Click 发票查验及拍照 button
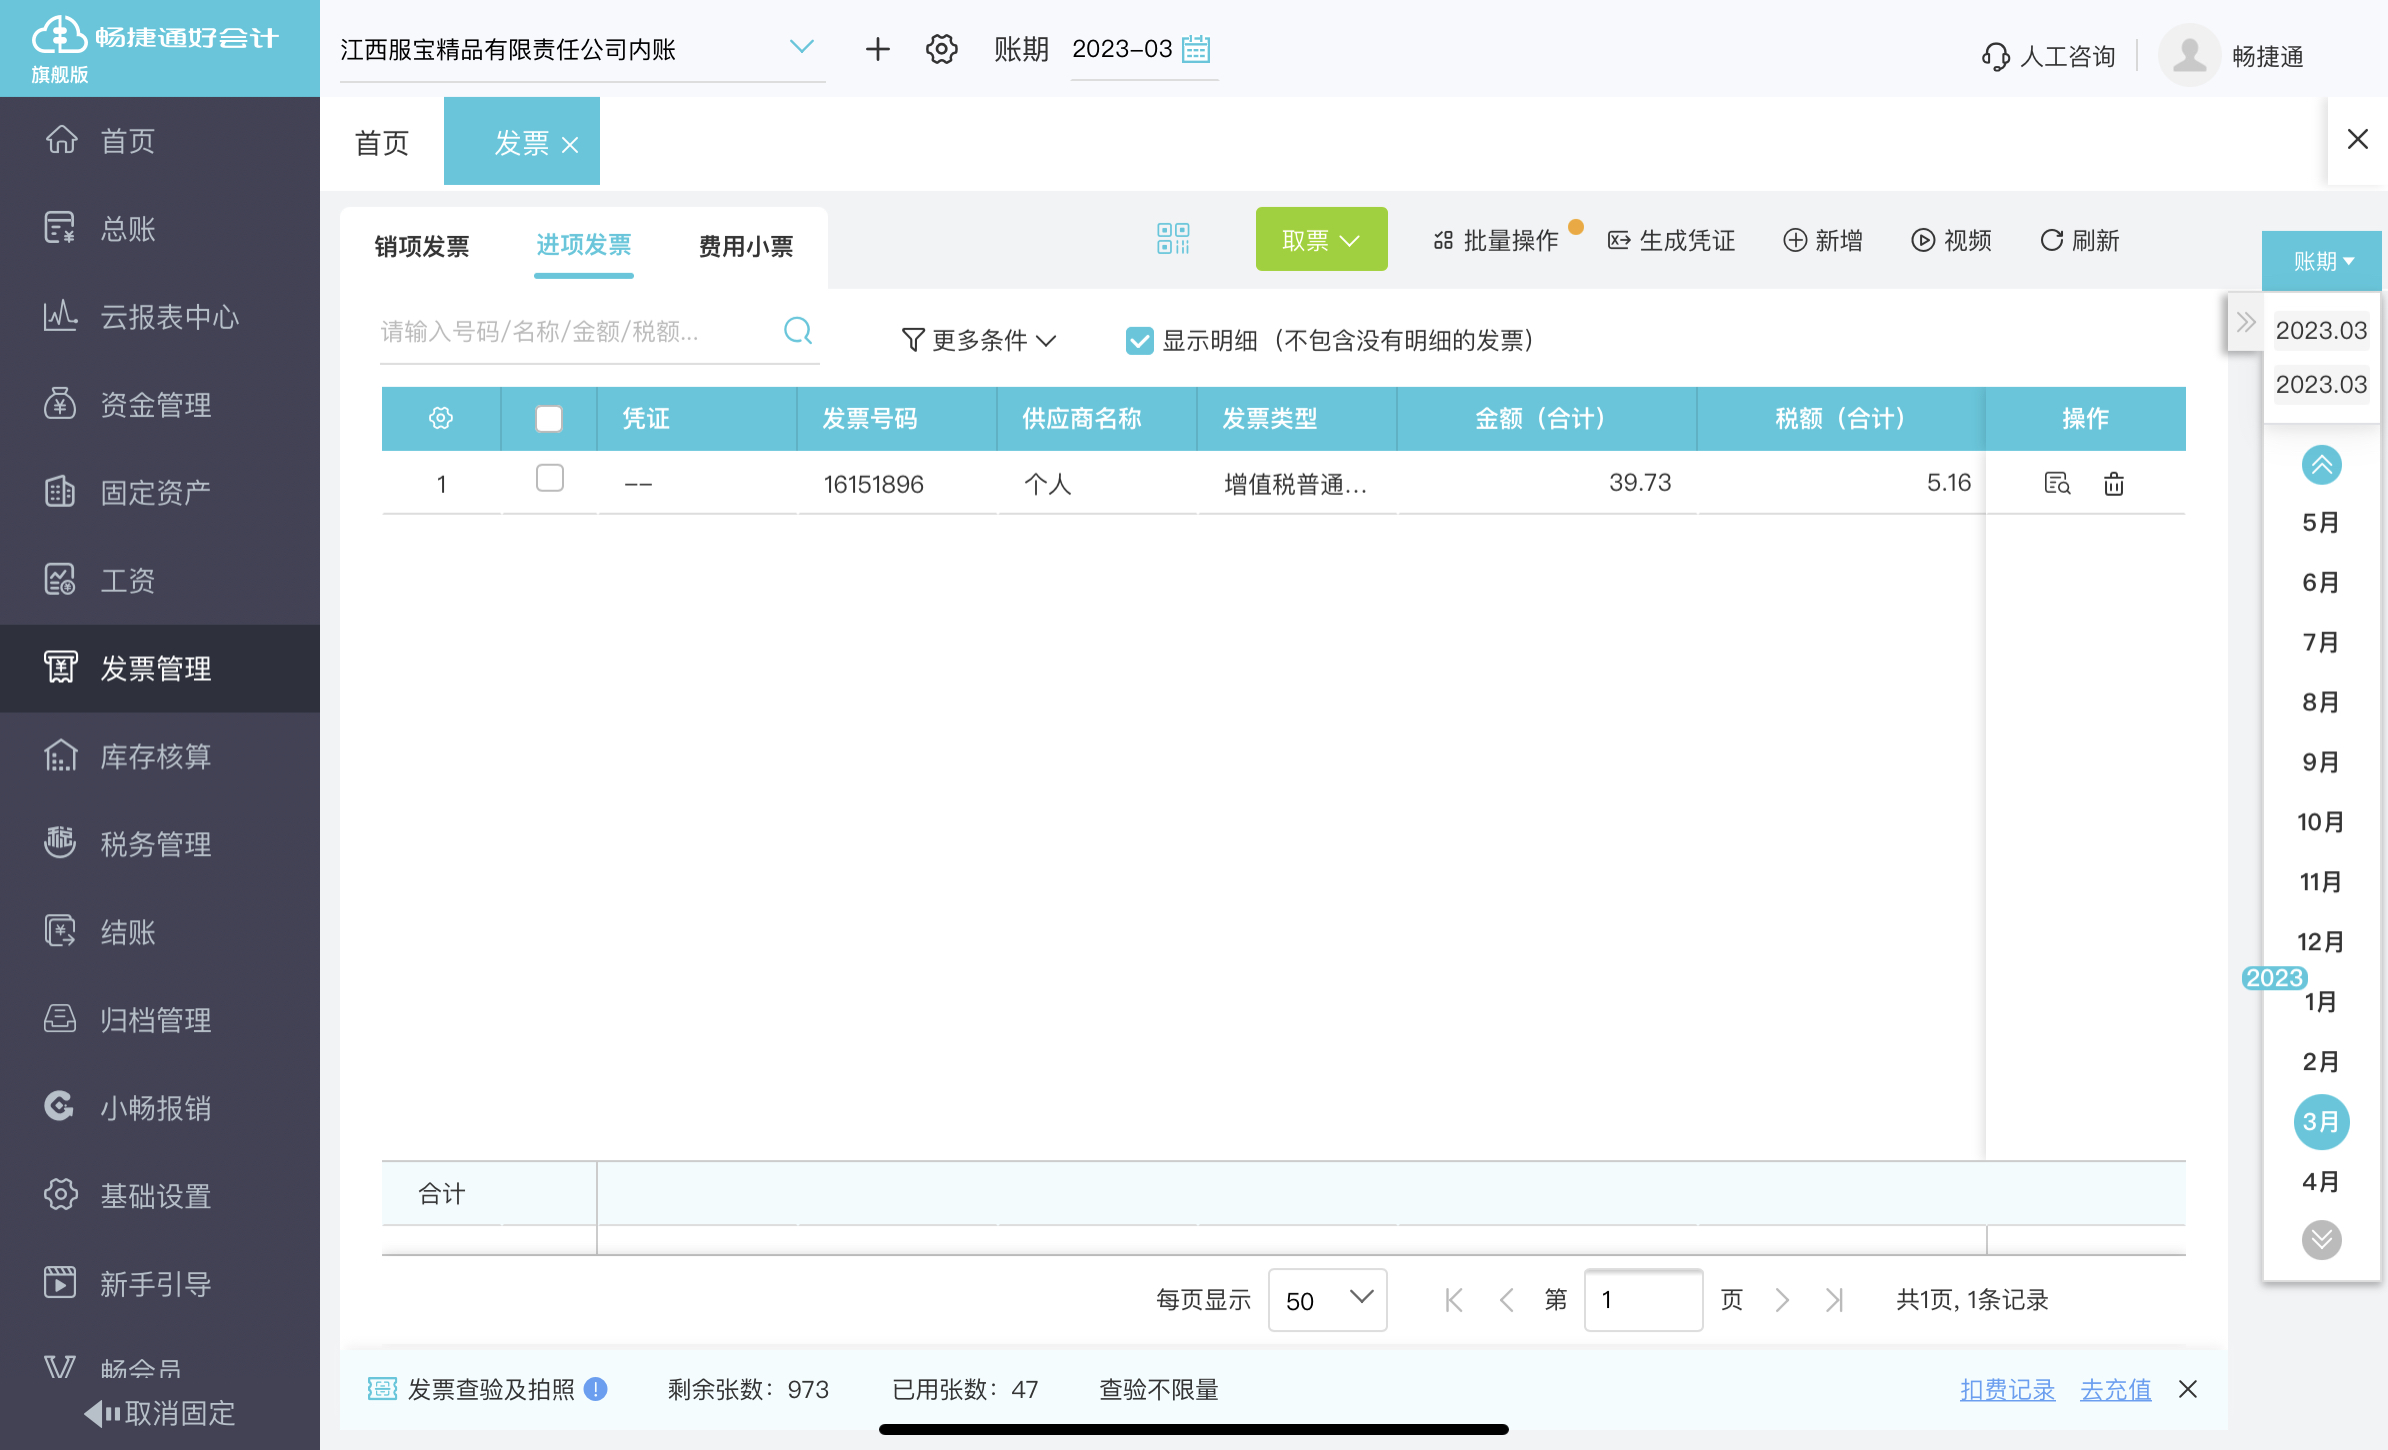Screen dimensions: 2388x1450 [x=483, y=1385]
